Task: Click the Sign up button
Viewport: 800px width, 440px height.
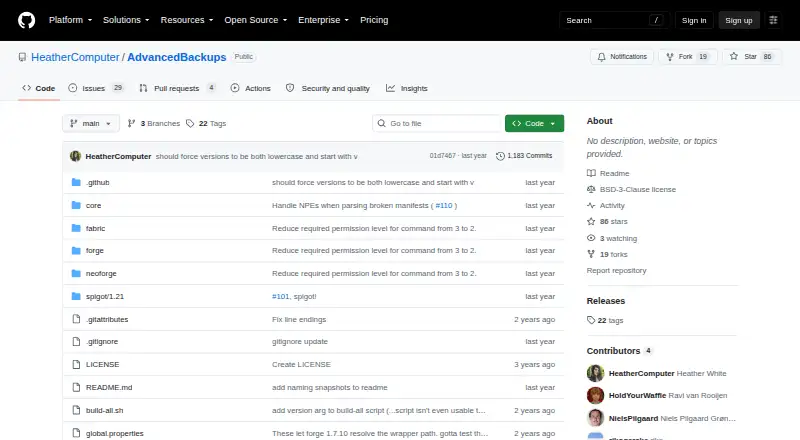Action: (x=739, y=20)
